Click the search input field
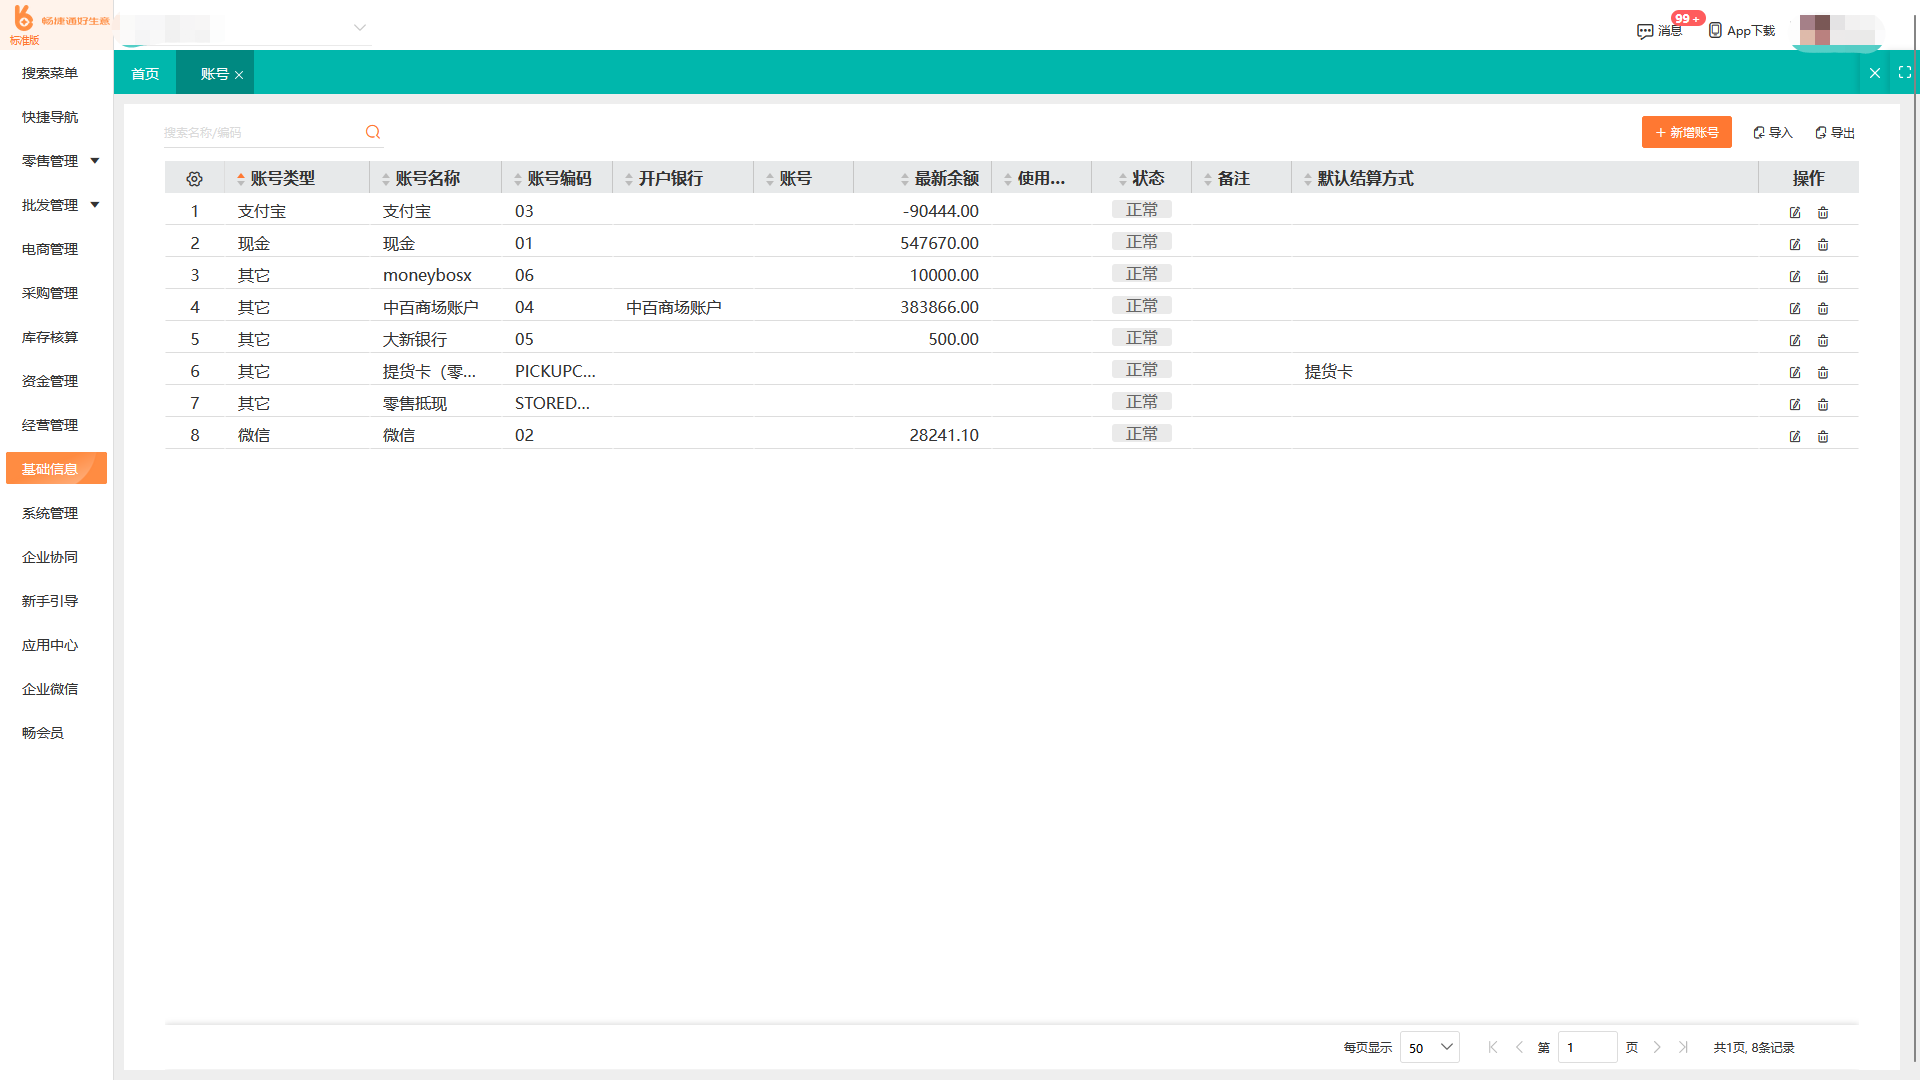1920x1080 pixels. (258, 131)
